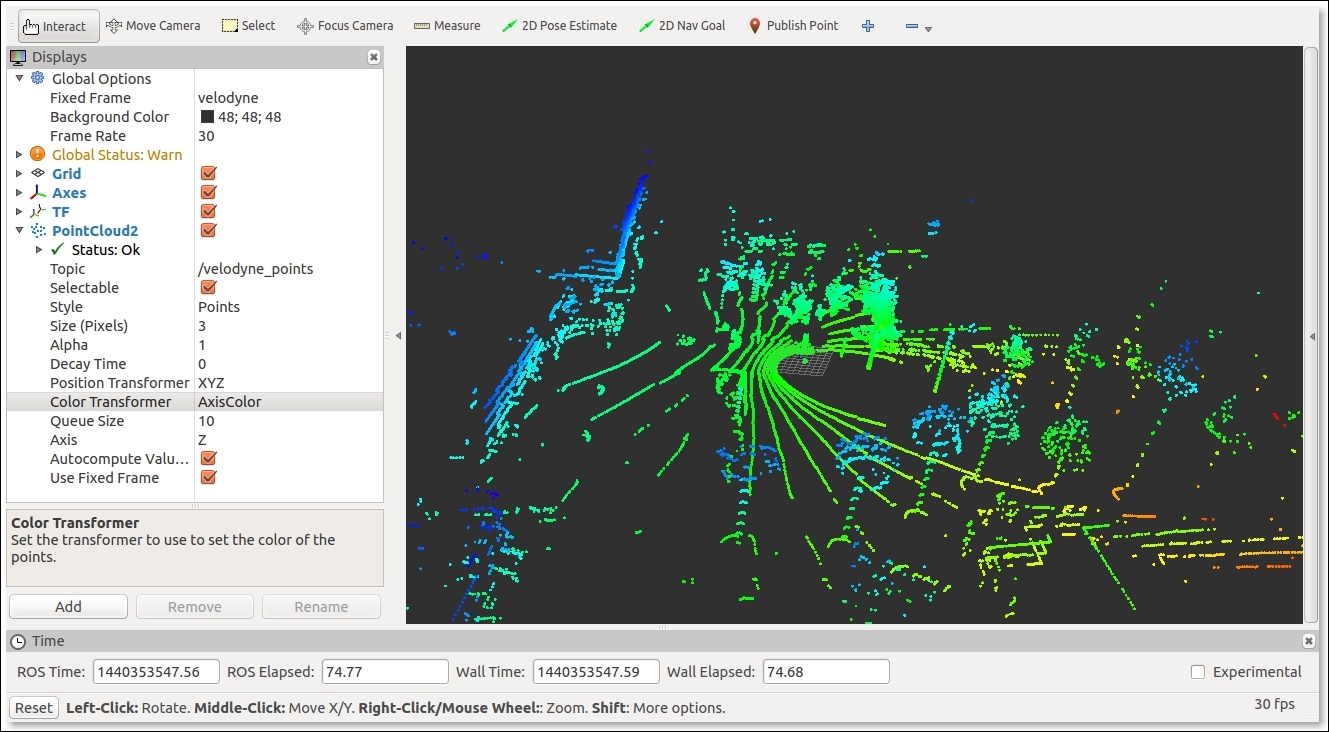Screen dimensions: 1329x732
Task: Uncheck the Selectable option for PointCloud2
Action: (x=208, y=287)
